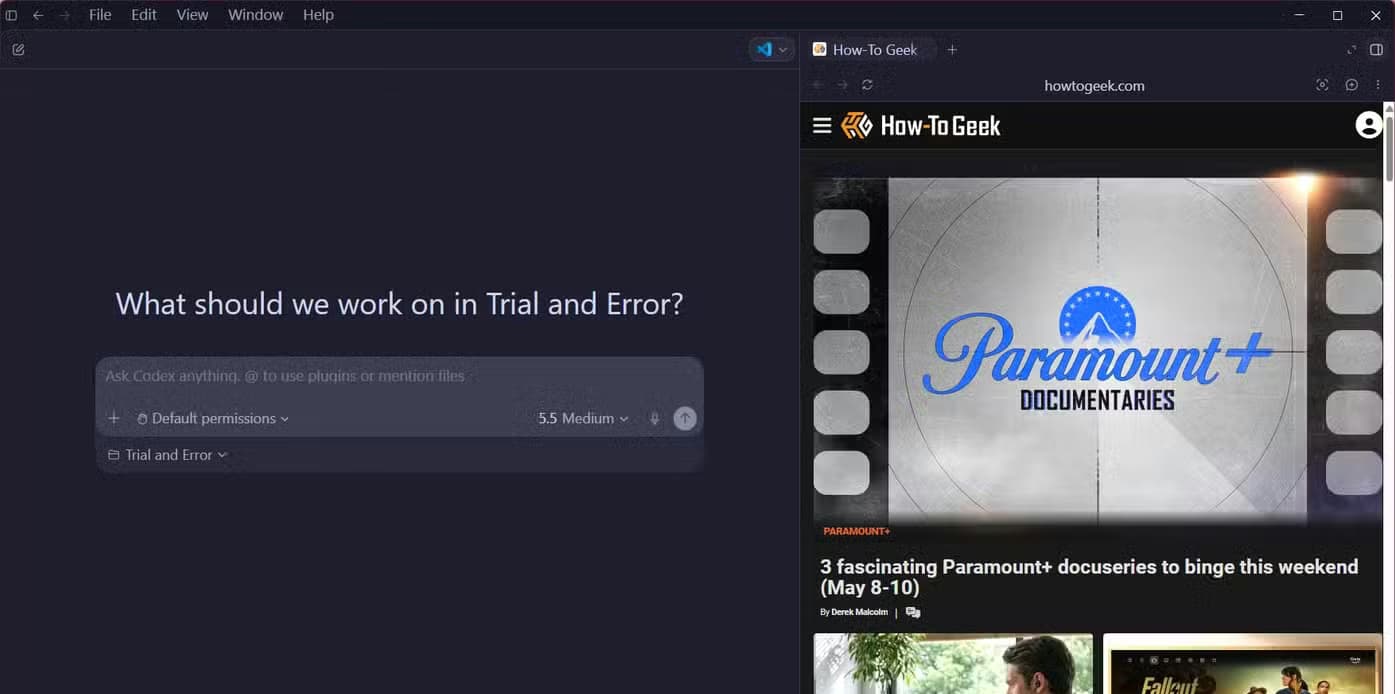
Task: Click the How-To Geek logo
Action: [921, 125]
